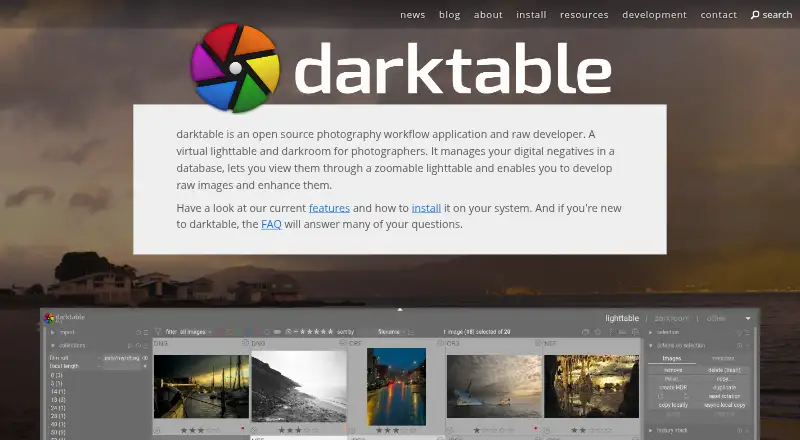Open the resources menu item
Image resolution: width=800 pixels, height=440 pixels.
pyautogui.click(x=584, y=15)
